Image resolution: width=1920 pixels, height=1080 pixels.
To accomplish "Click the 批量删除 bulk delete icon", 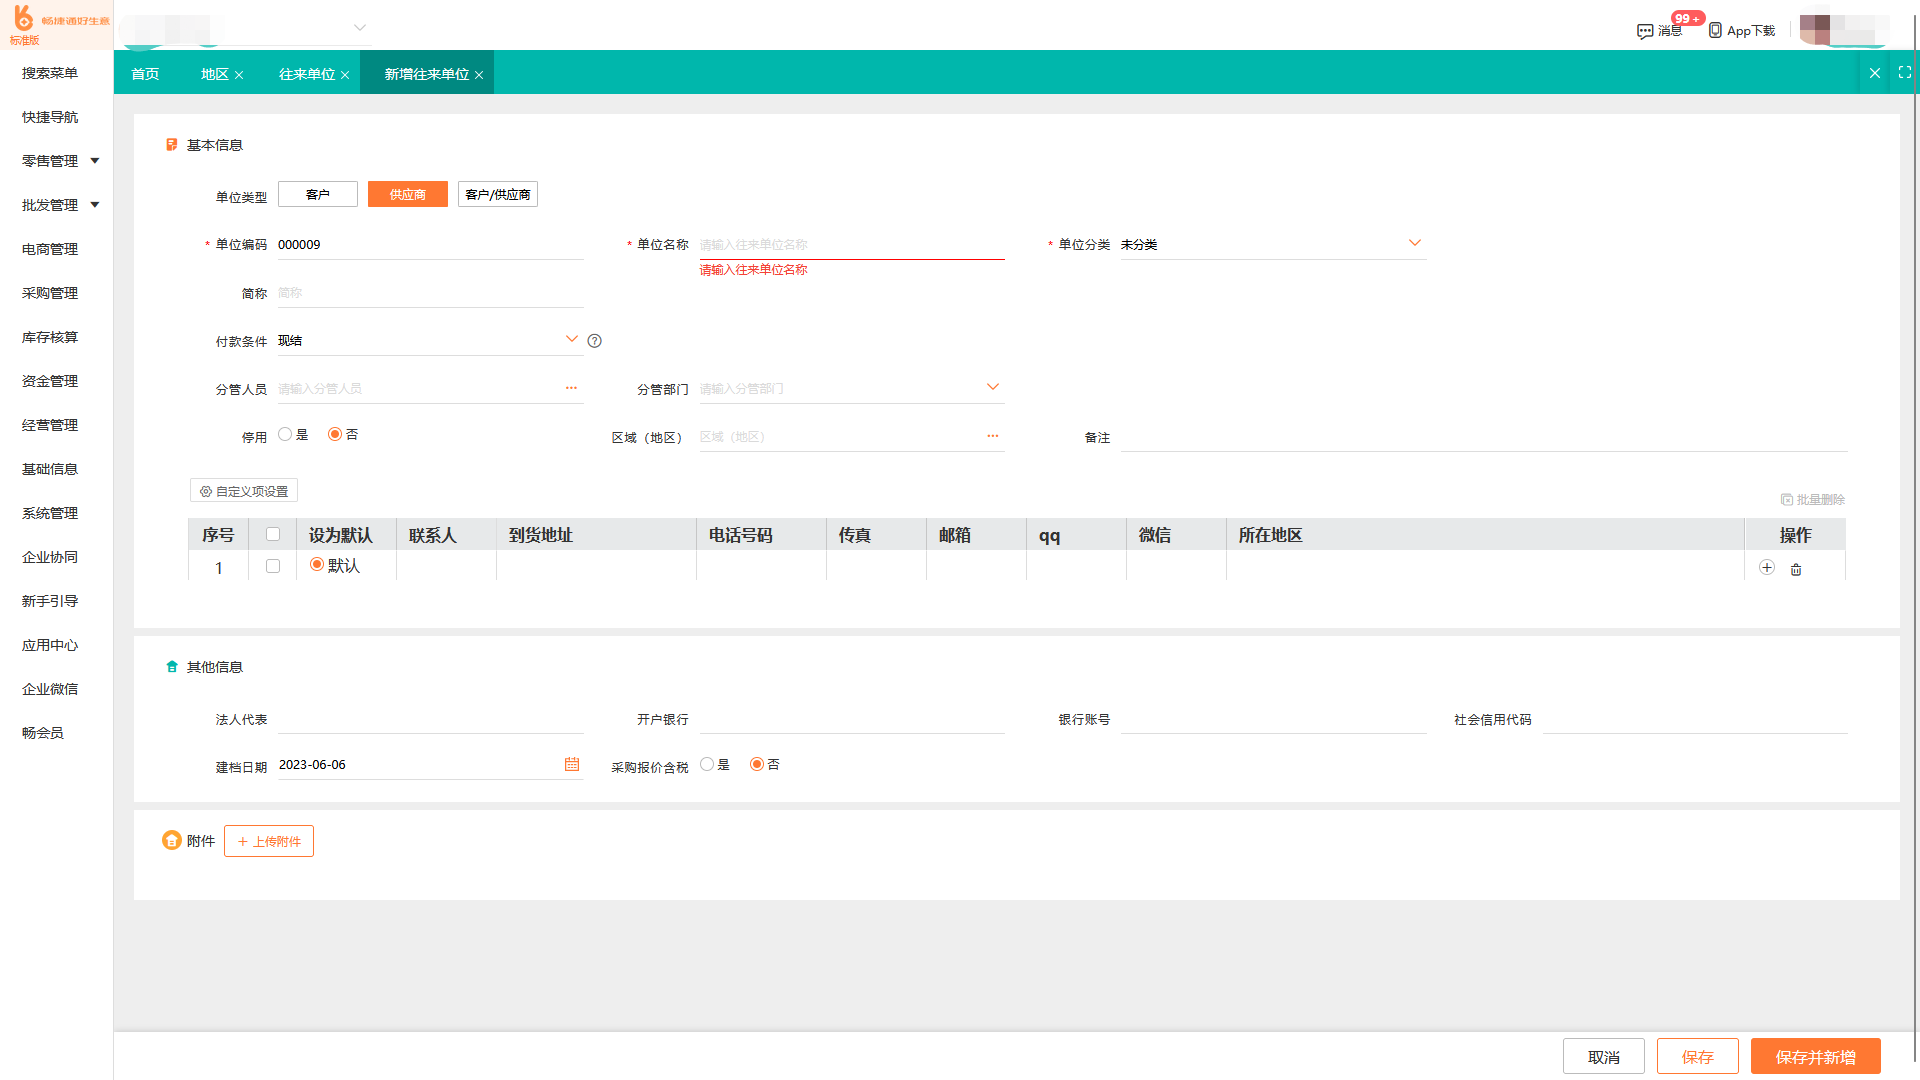I will (1787, 498).
